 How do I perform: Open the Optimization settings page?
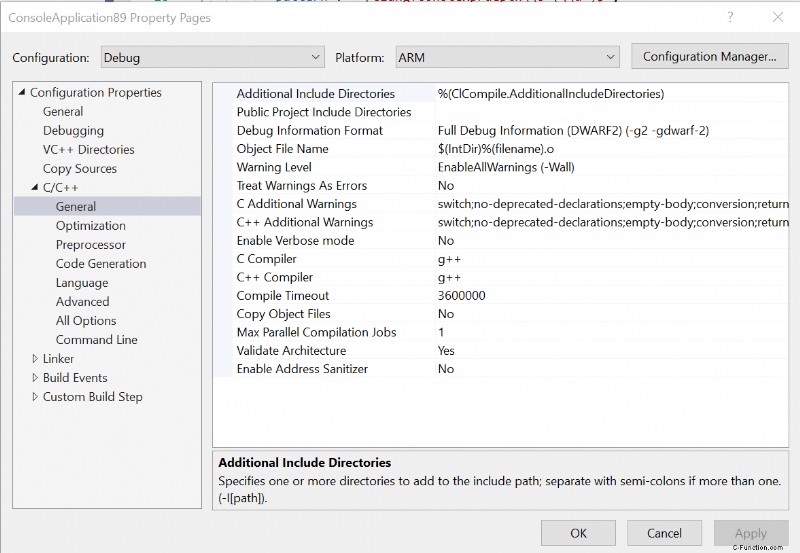coord(91,226)
